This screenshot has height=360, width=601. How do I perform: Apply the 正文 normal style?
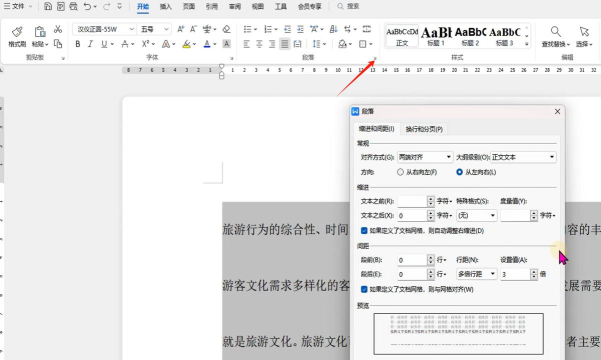click(x=402, y=36)
